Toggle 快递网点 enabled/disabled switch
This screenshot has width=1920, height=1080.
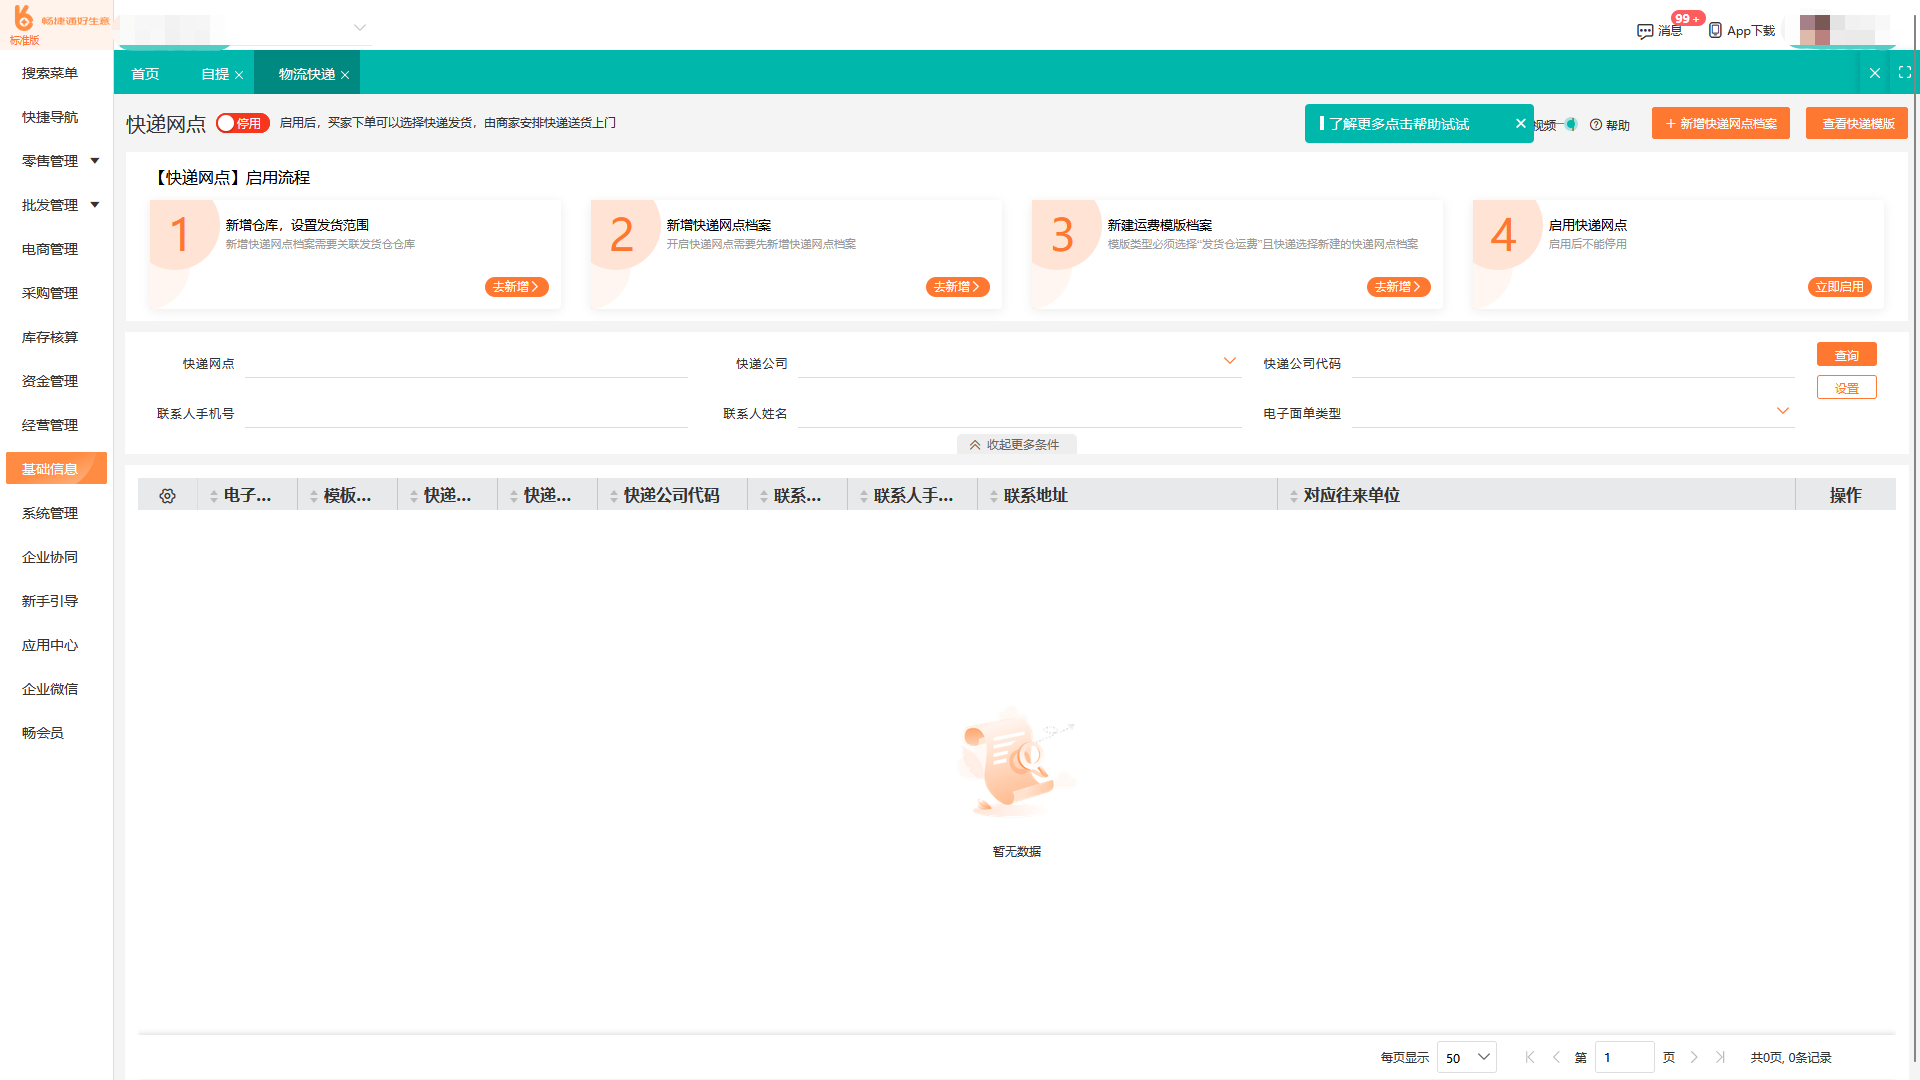coord(241,121)
